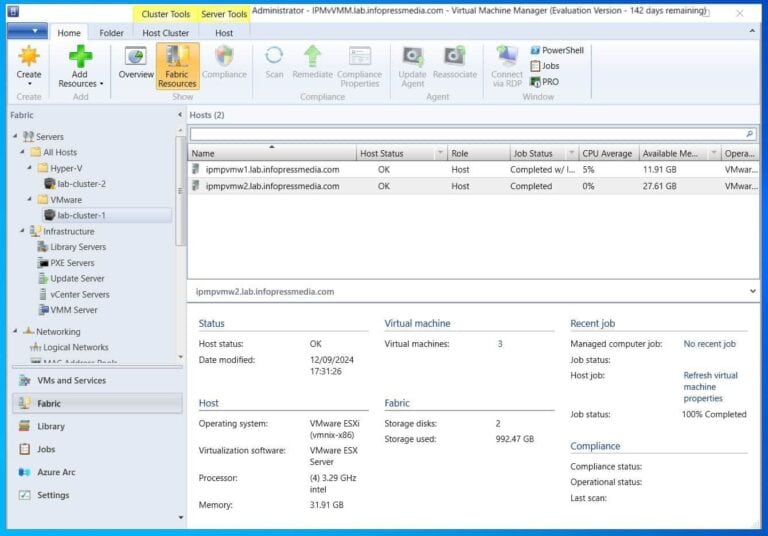This screenshot has height=536, width=768.
Task: Open Available Memory column filter dropdown
Action: [714, 153]
